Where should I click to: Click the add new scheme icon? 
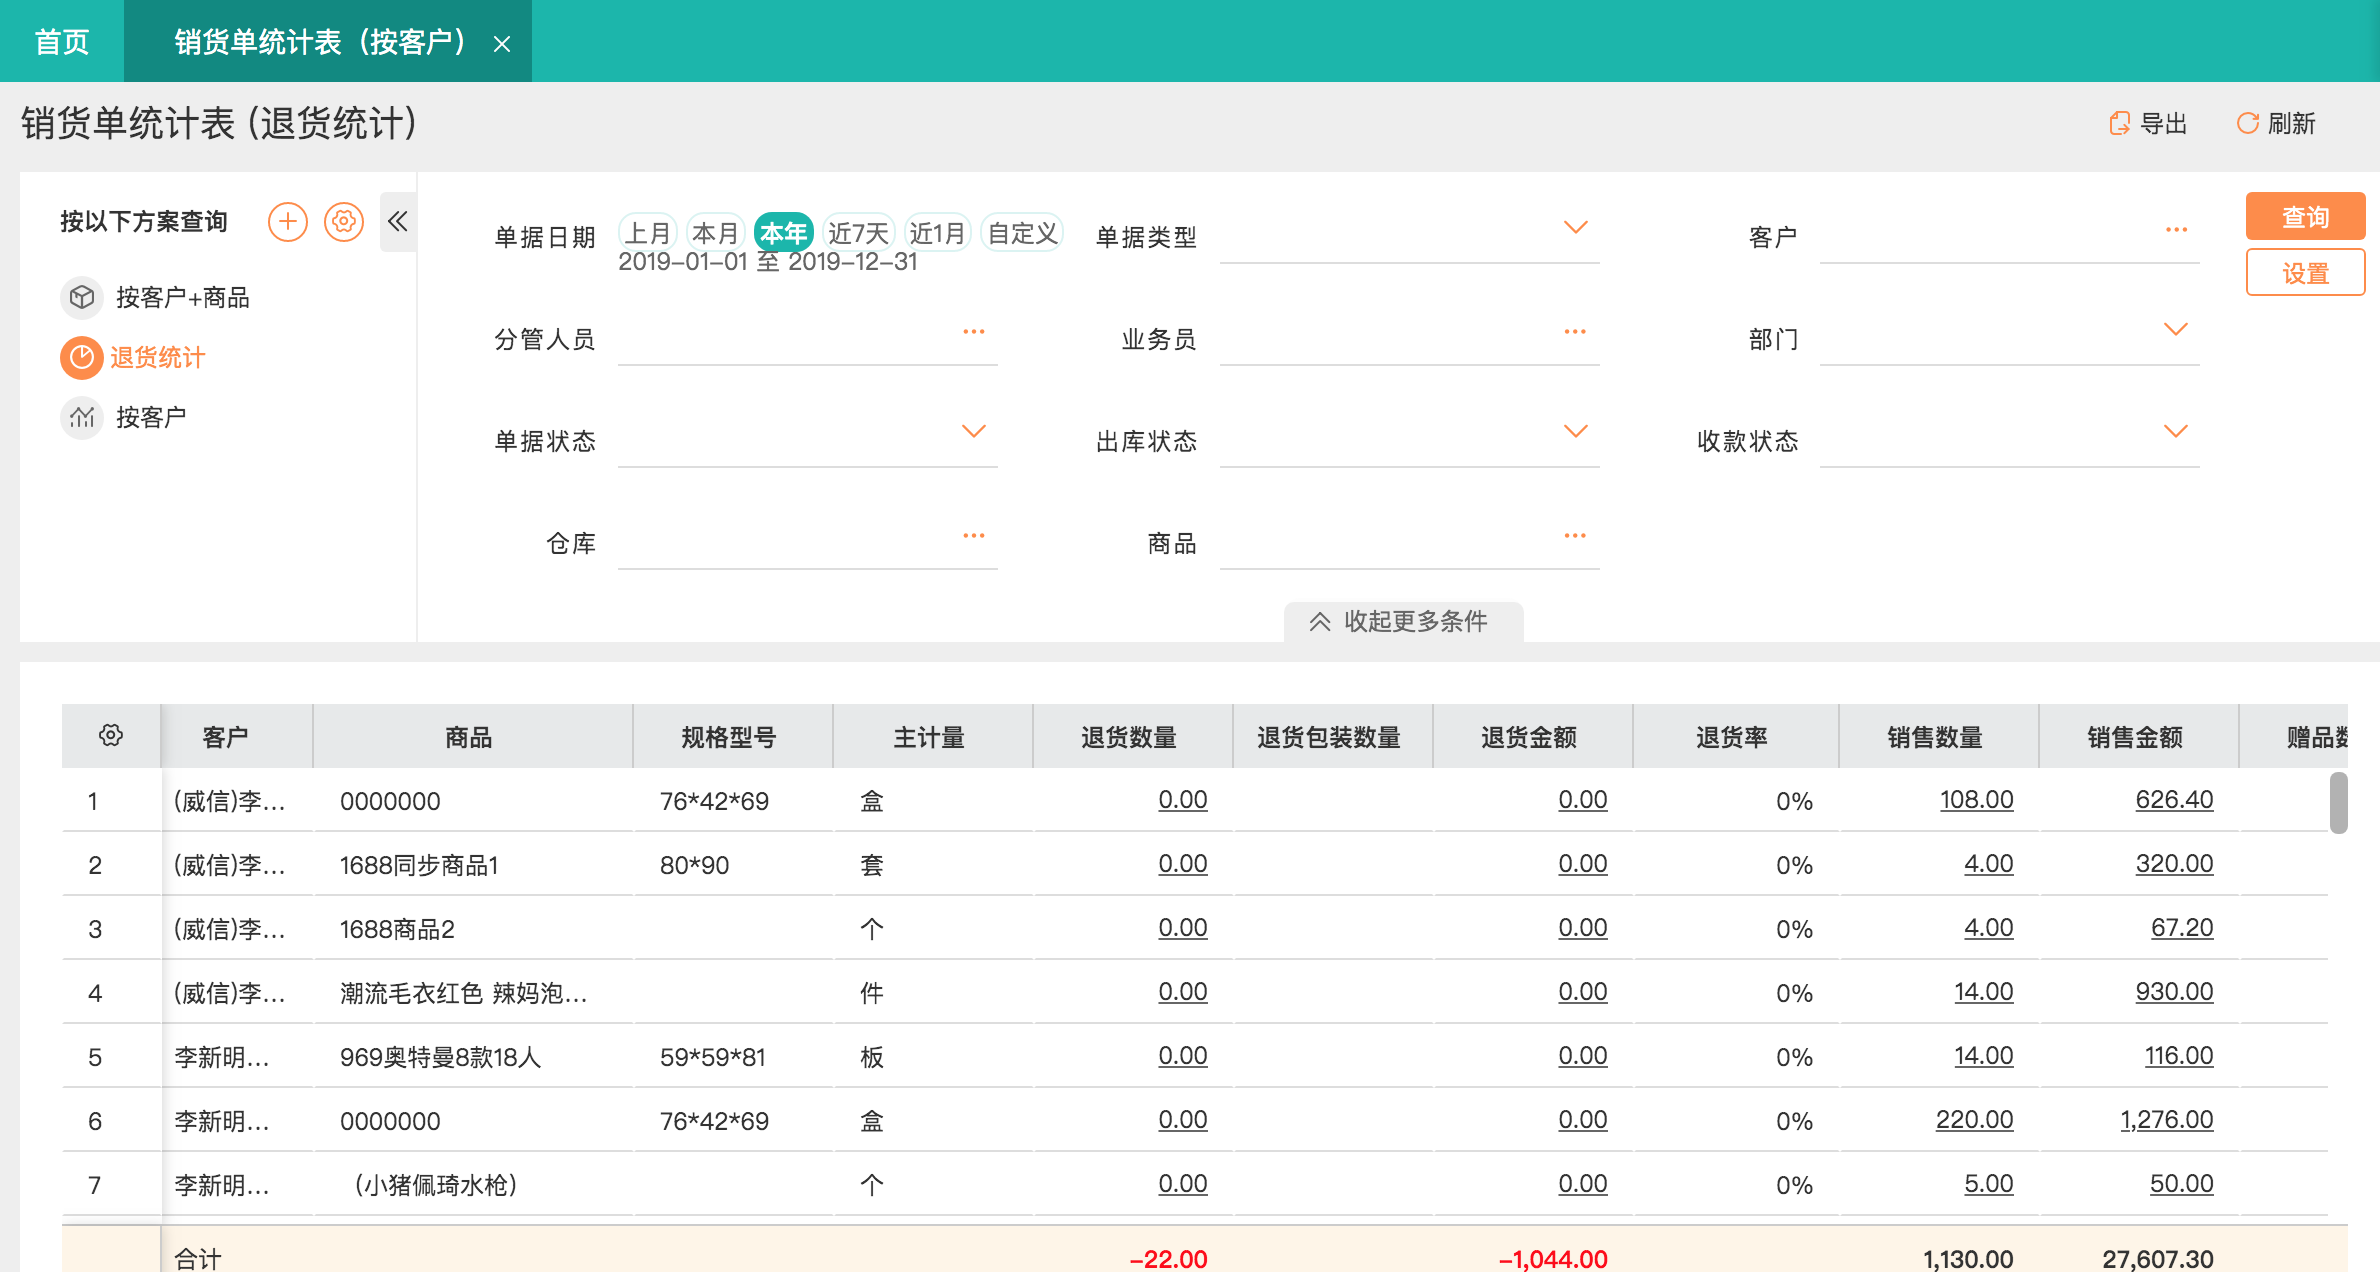(x=290, y=222)
